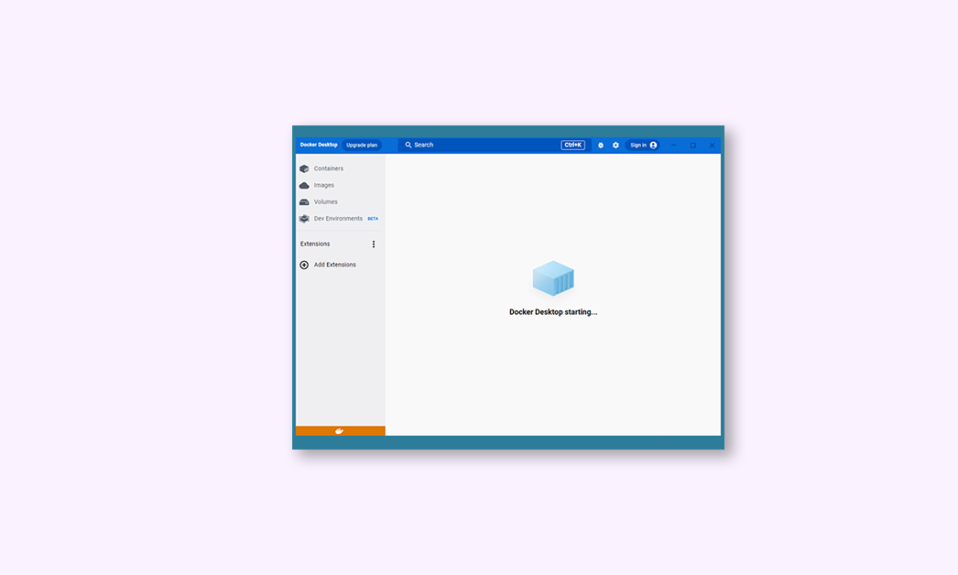Open the Images cloud icon
Image resolution: width=958 pixels, height=575 pixels.
point(304,185)
